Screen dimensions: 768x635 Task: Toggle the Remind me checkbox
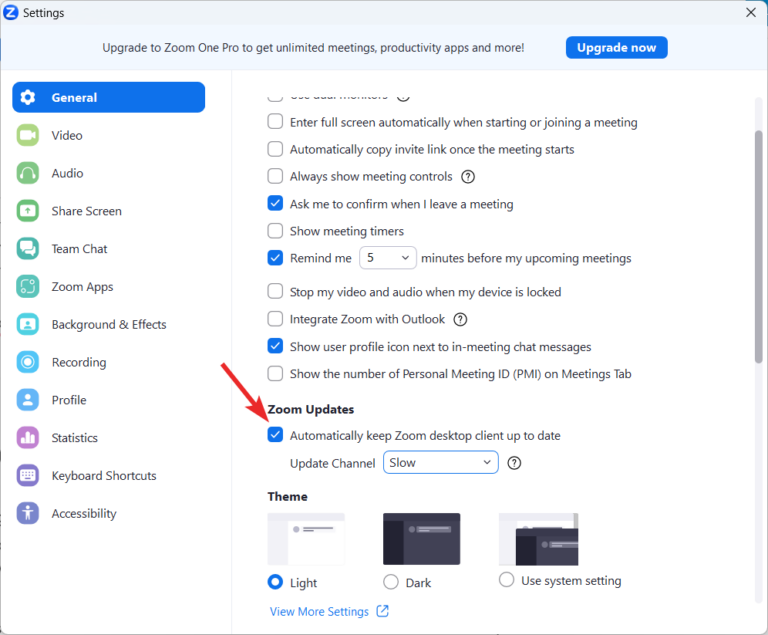click(x=275, y=258)
